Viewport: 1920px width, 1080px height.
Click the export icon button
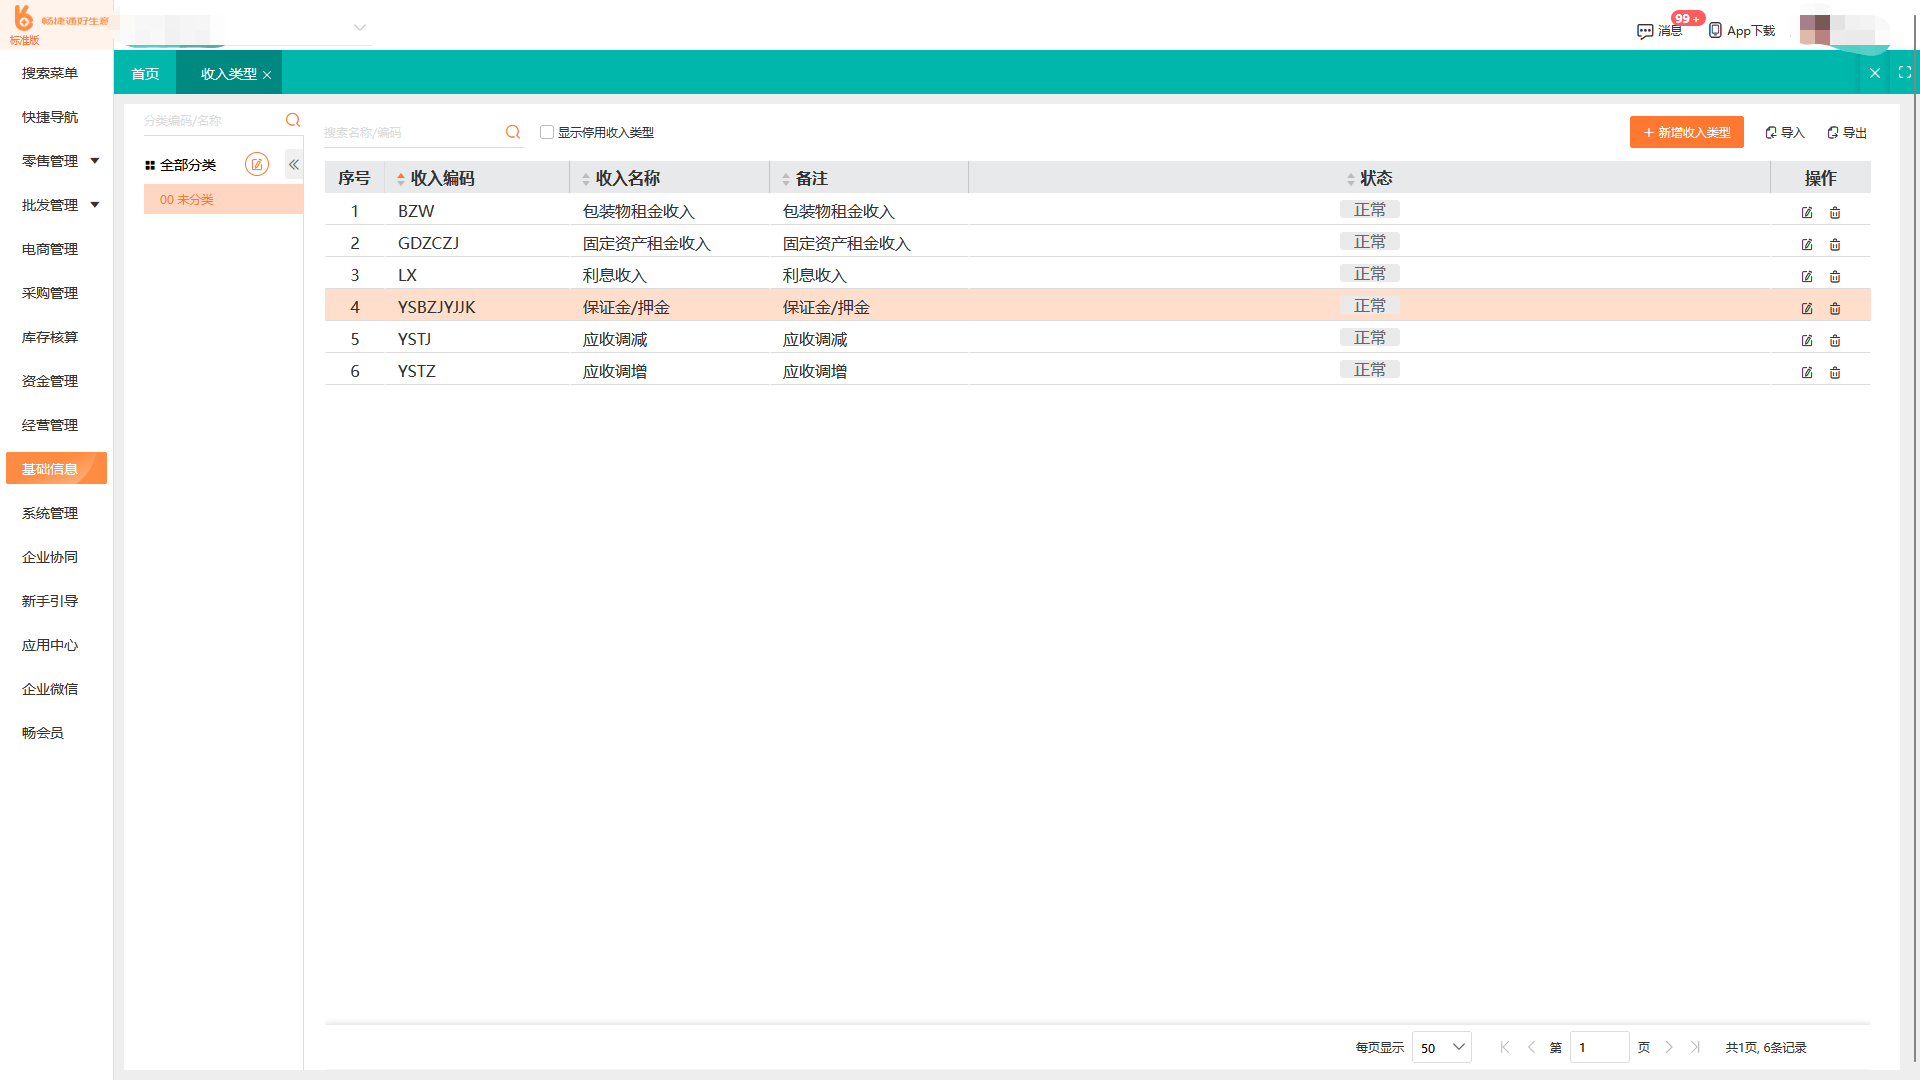pyautogui.click(x=1846, y=132)
